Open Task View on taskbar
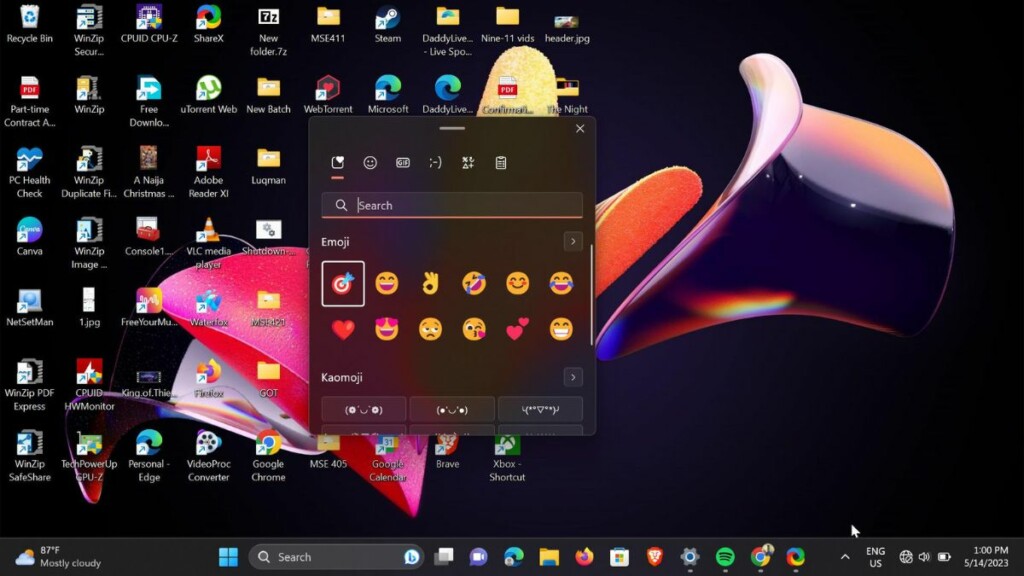Viewport: 1024px width, 576px height. pyautogui.click(x=444, y=557)
